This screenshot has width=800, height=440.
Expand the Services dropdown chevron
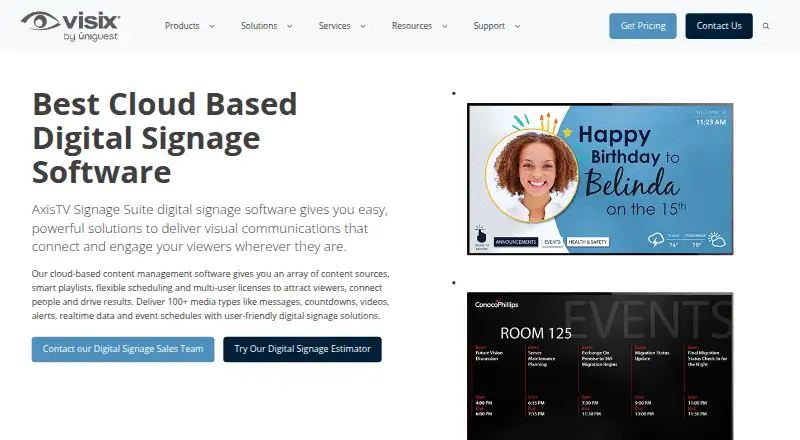click(x=363, y=26)
